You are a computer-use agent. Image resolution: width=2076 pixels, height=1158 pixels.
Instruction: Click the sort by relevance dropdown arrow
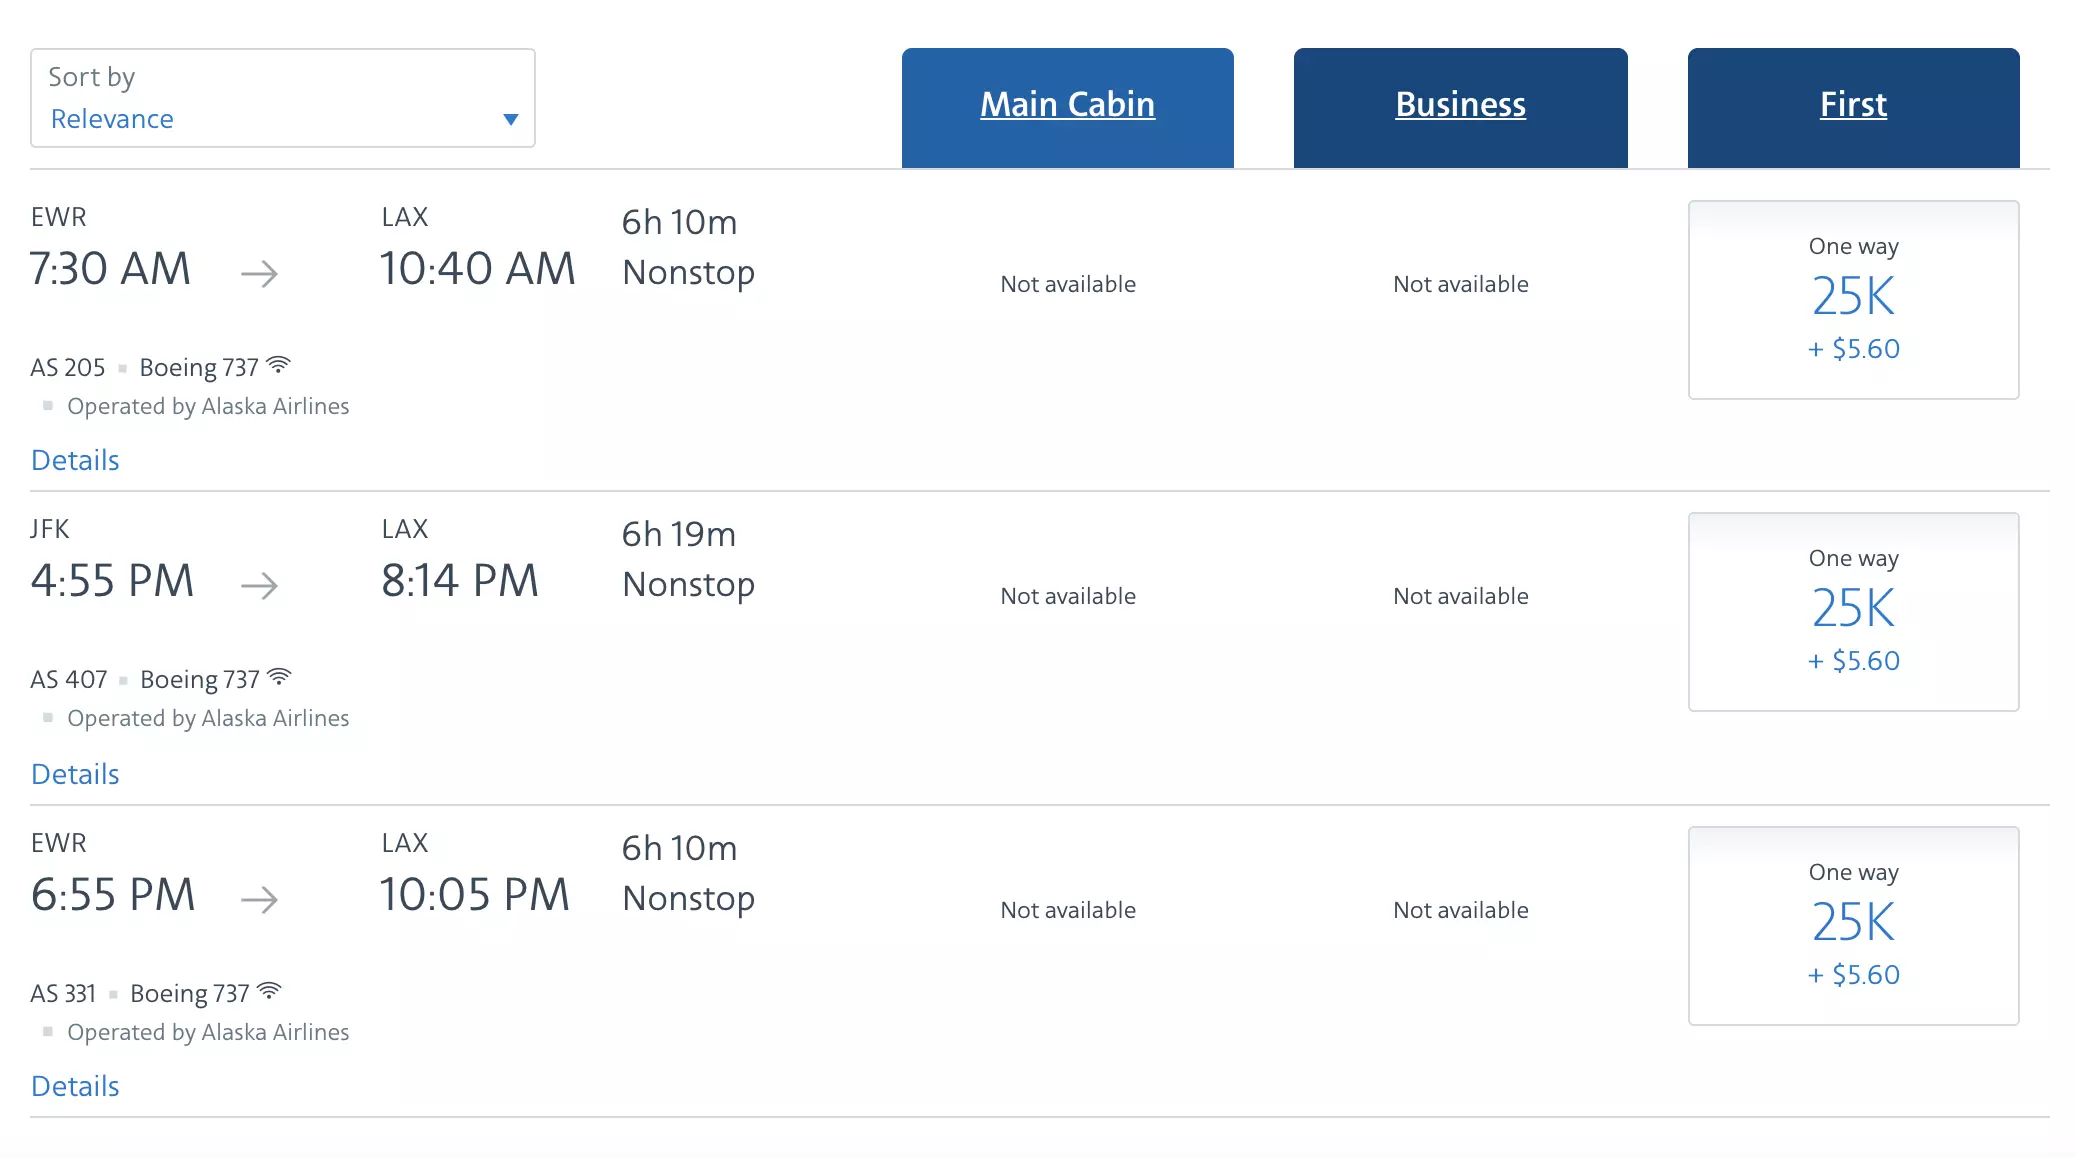[x=509, y=118]
